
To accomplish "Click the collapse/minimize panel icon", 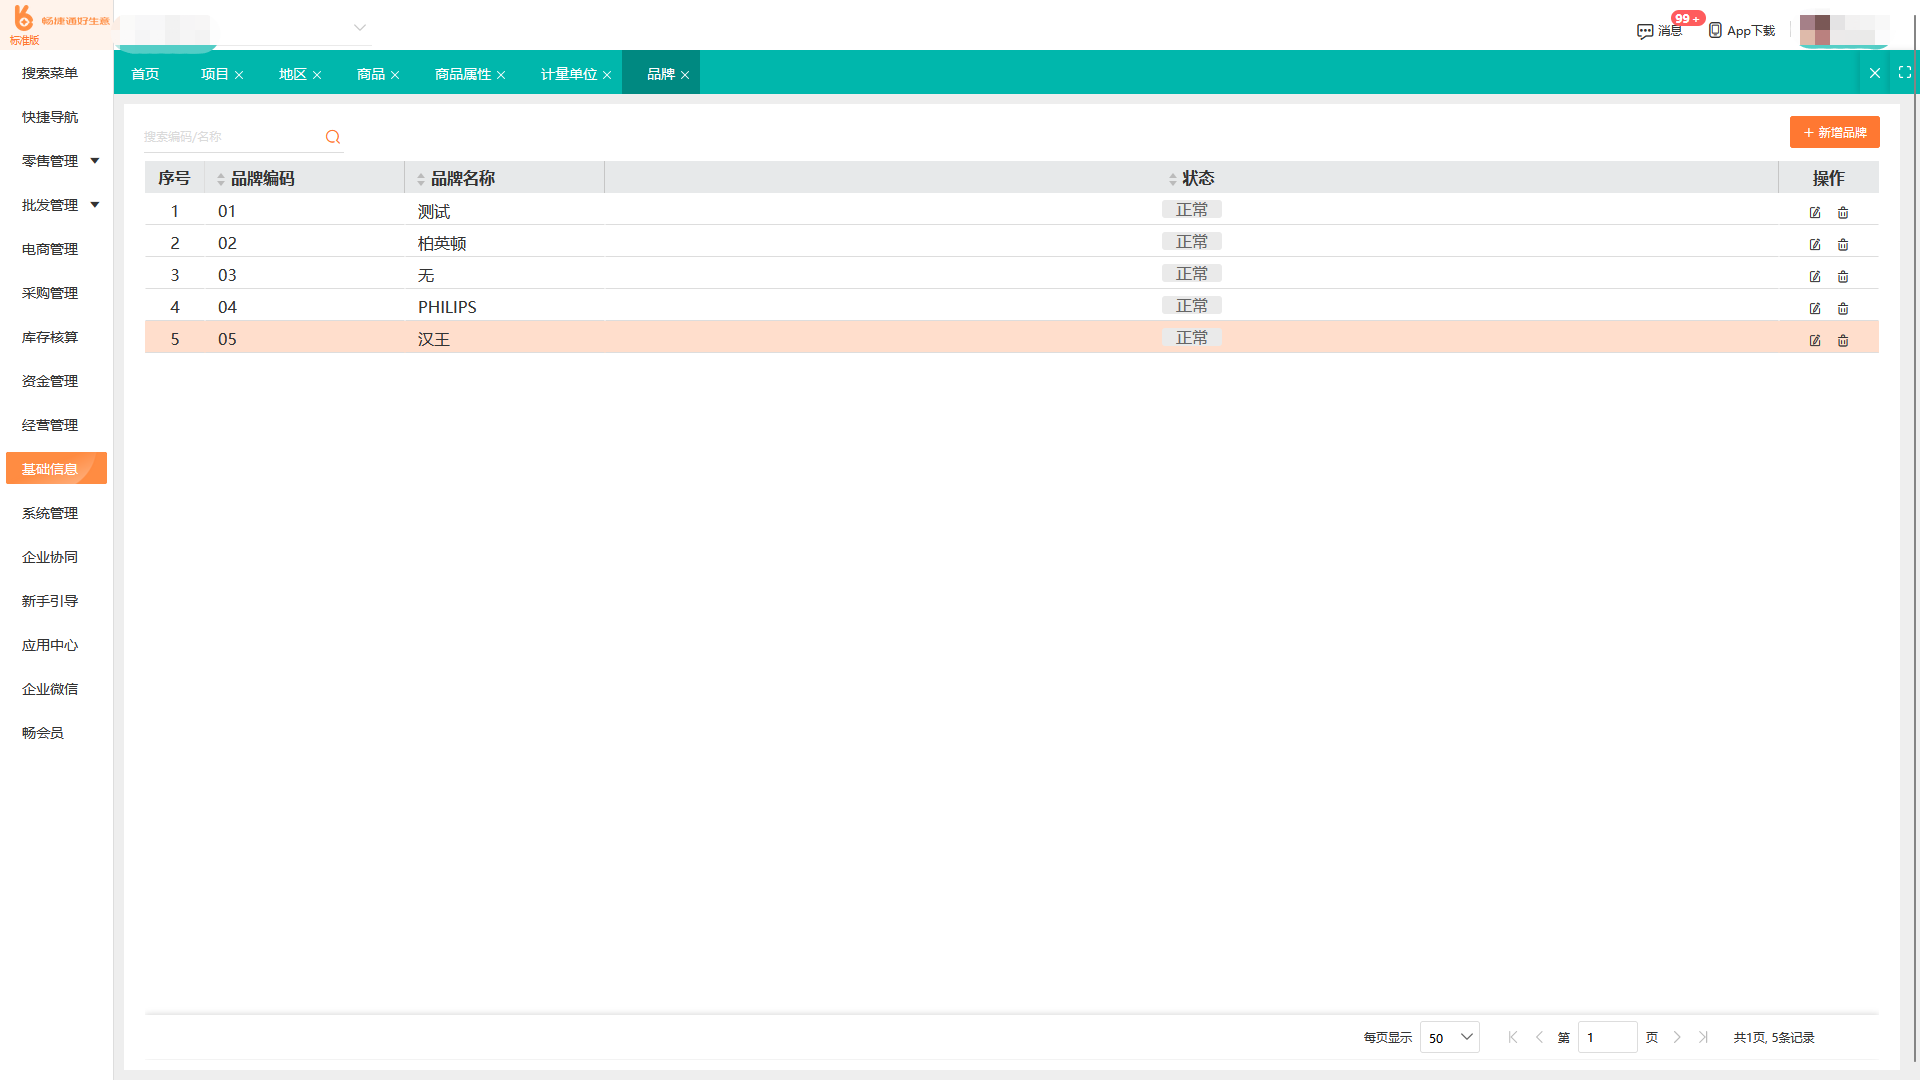I will click(x=1903, y=73).
